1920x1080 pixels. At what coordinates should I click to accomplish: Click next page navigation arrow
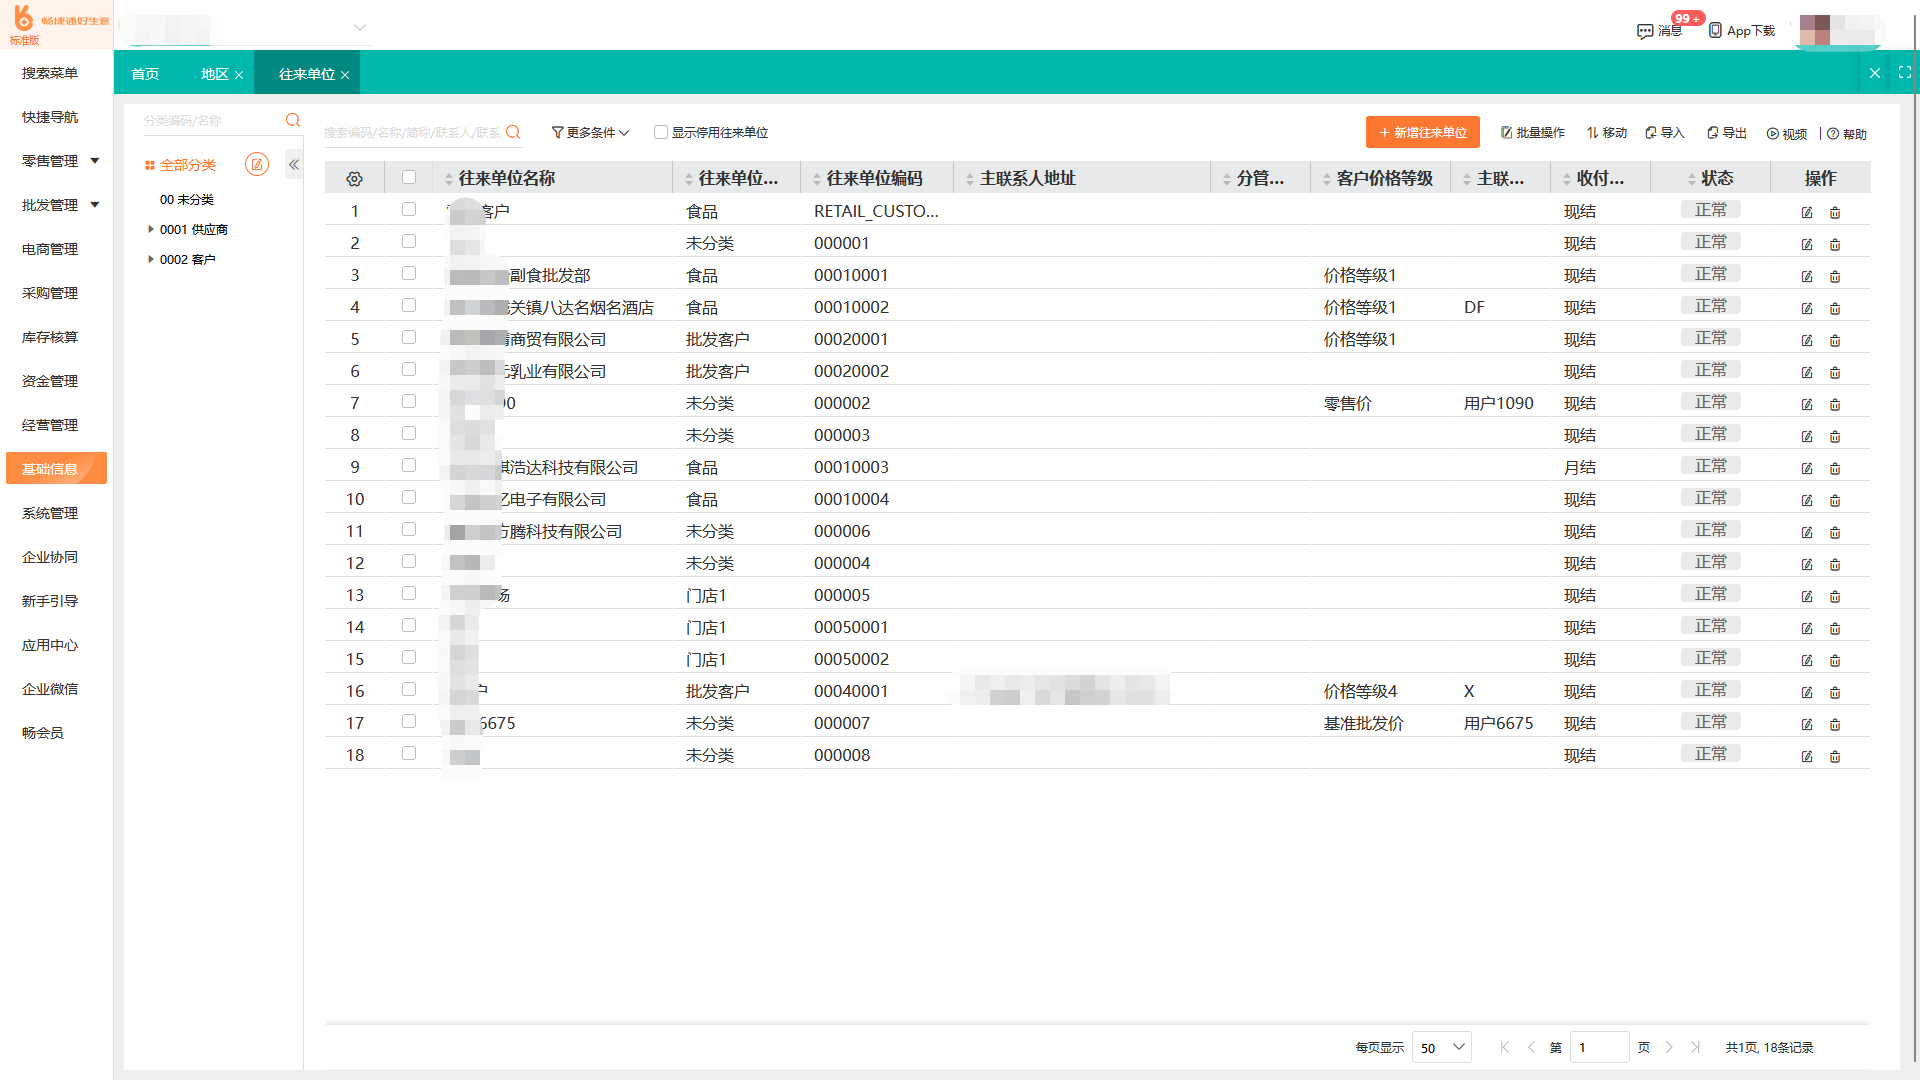1667,1048
